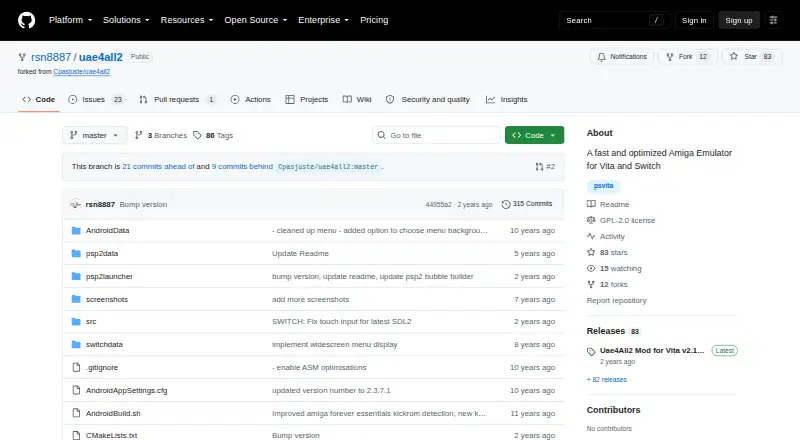
Task: Open the AndroidAppSettings.cfg file
Action: point(127,390)
